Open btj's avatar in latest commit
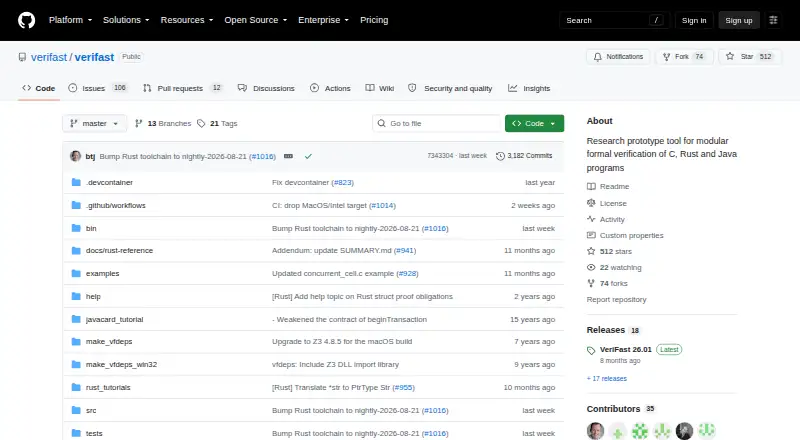This screenshot has height=440, width=800. [x=76, y=156]
